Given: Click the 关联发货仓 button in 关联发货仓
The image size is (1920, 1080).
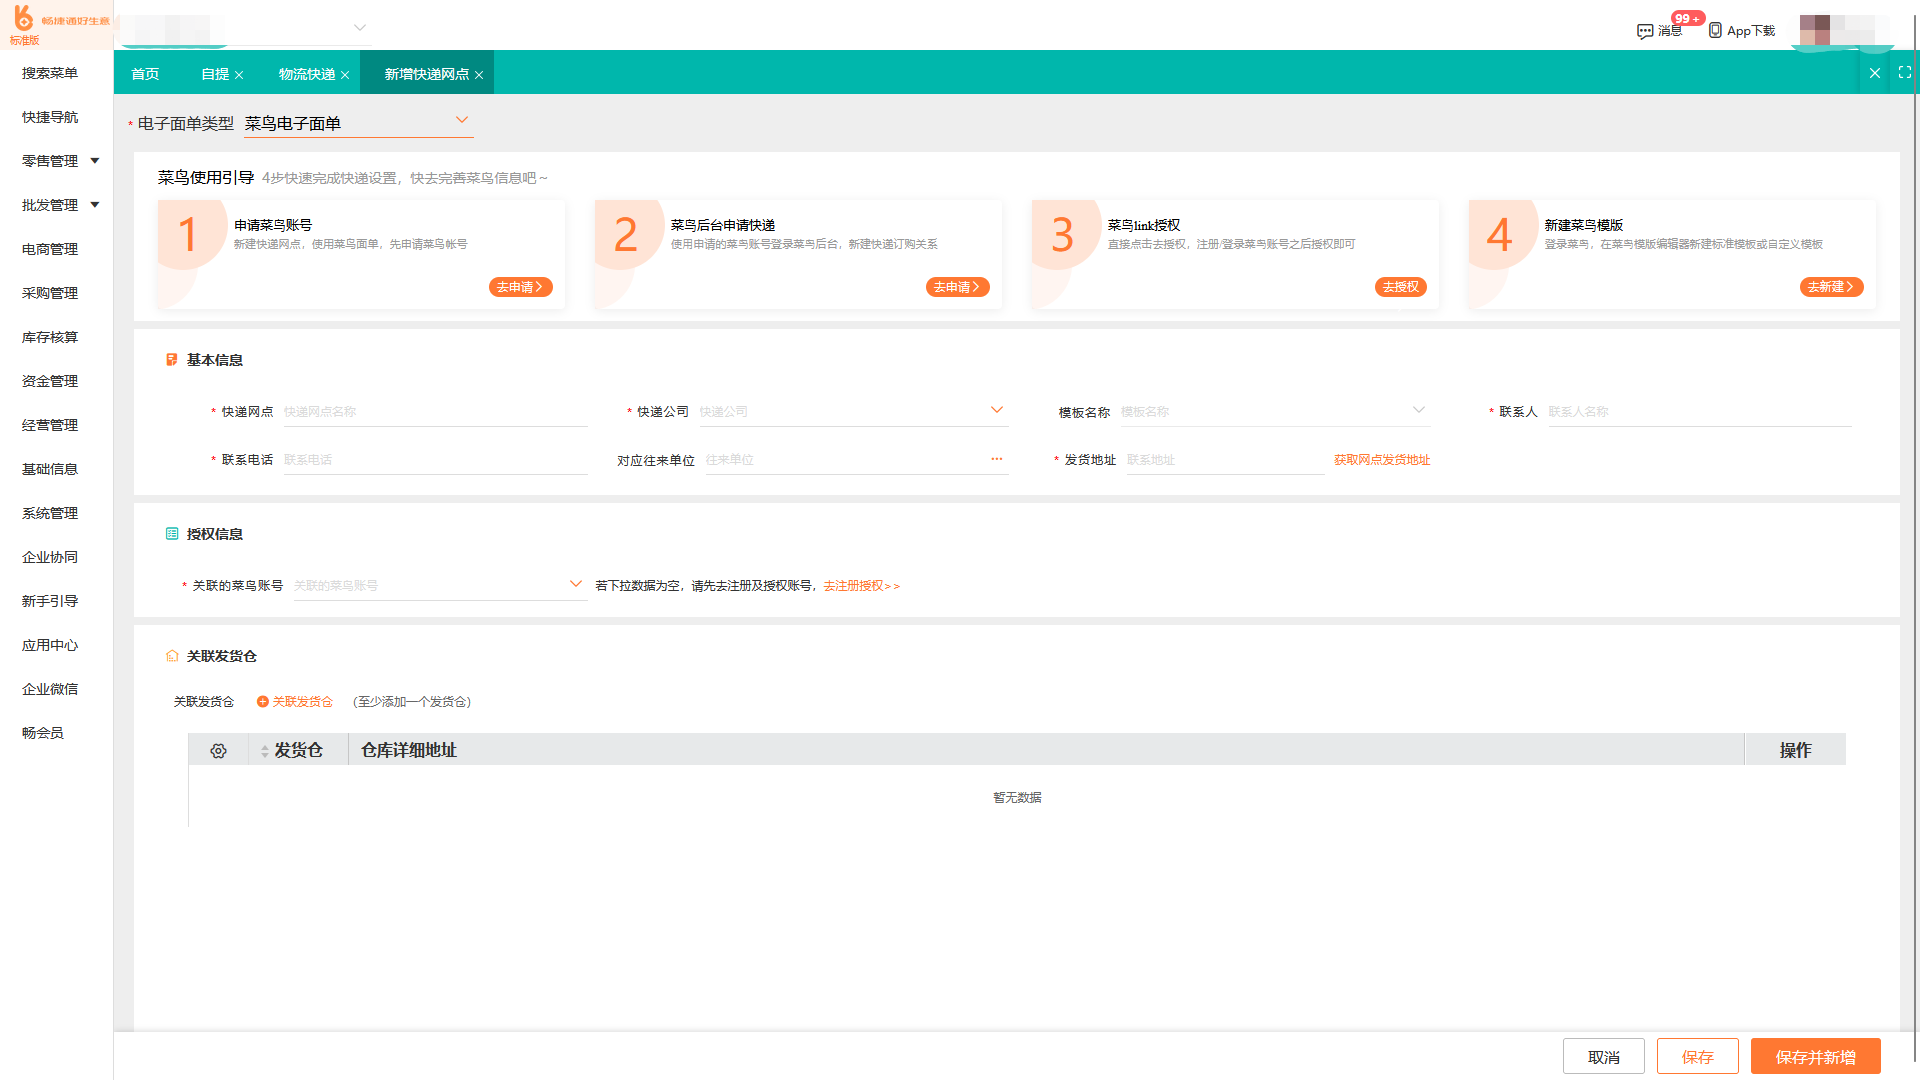Looking at the screenshot, I should coord(294,700).
